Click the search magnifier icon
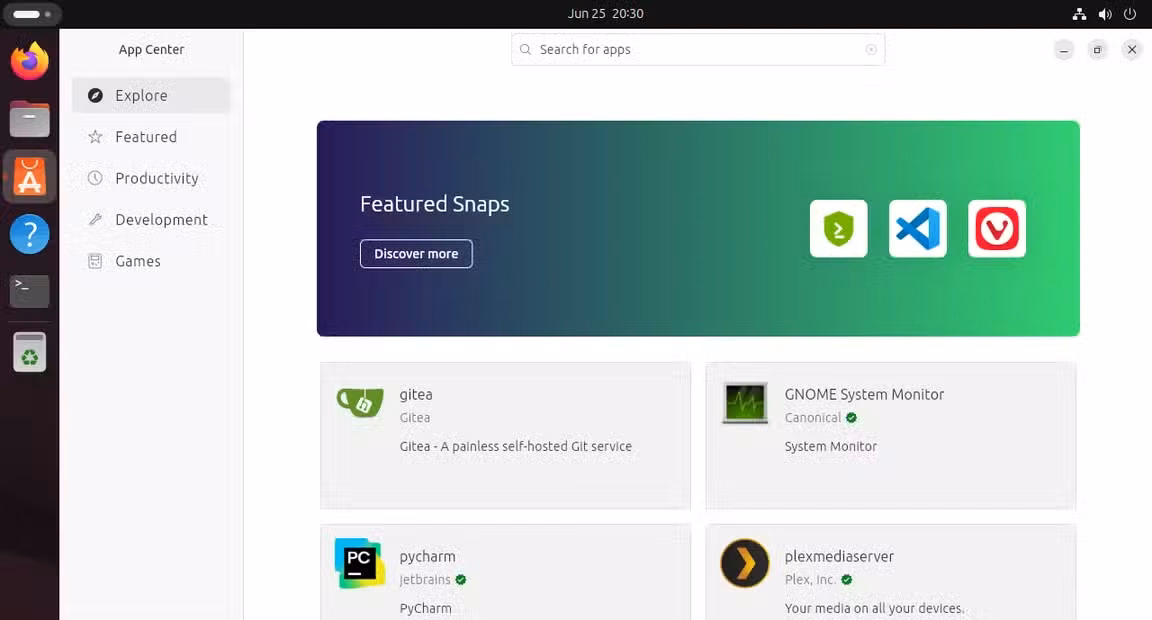Screen dimensions: 1152x620 (x=525, y=49)
